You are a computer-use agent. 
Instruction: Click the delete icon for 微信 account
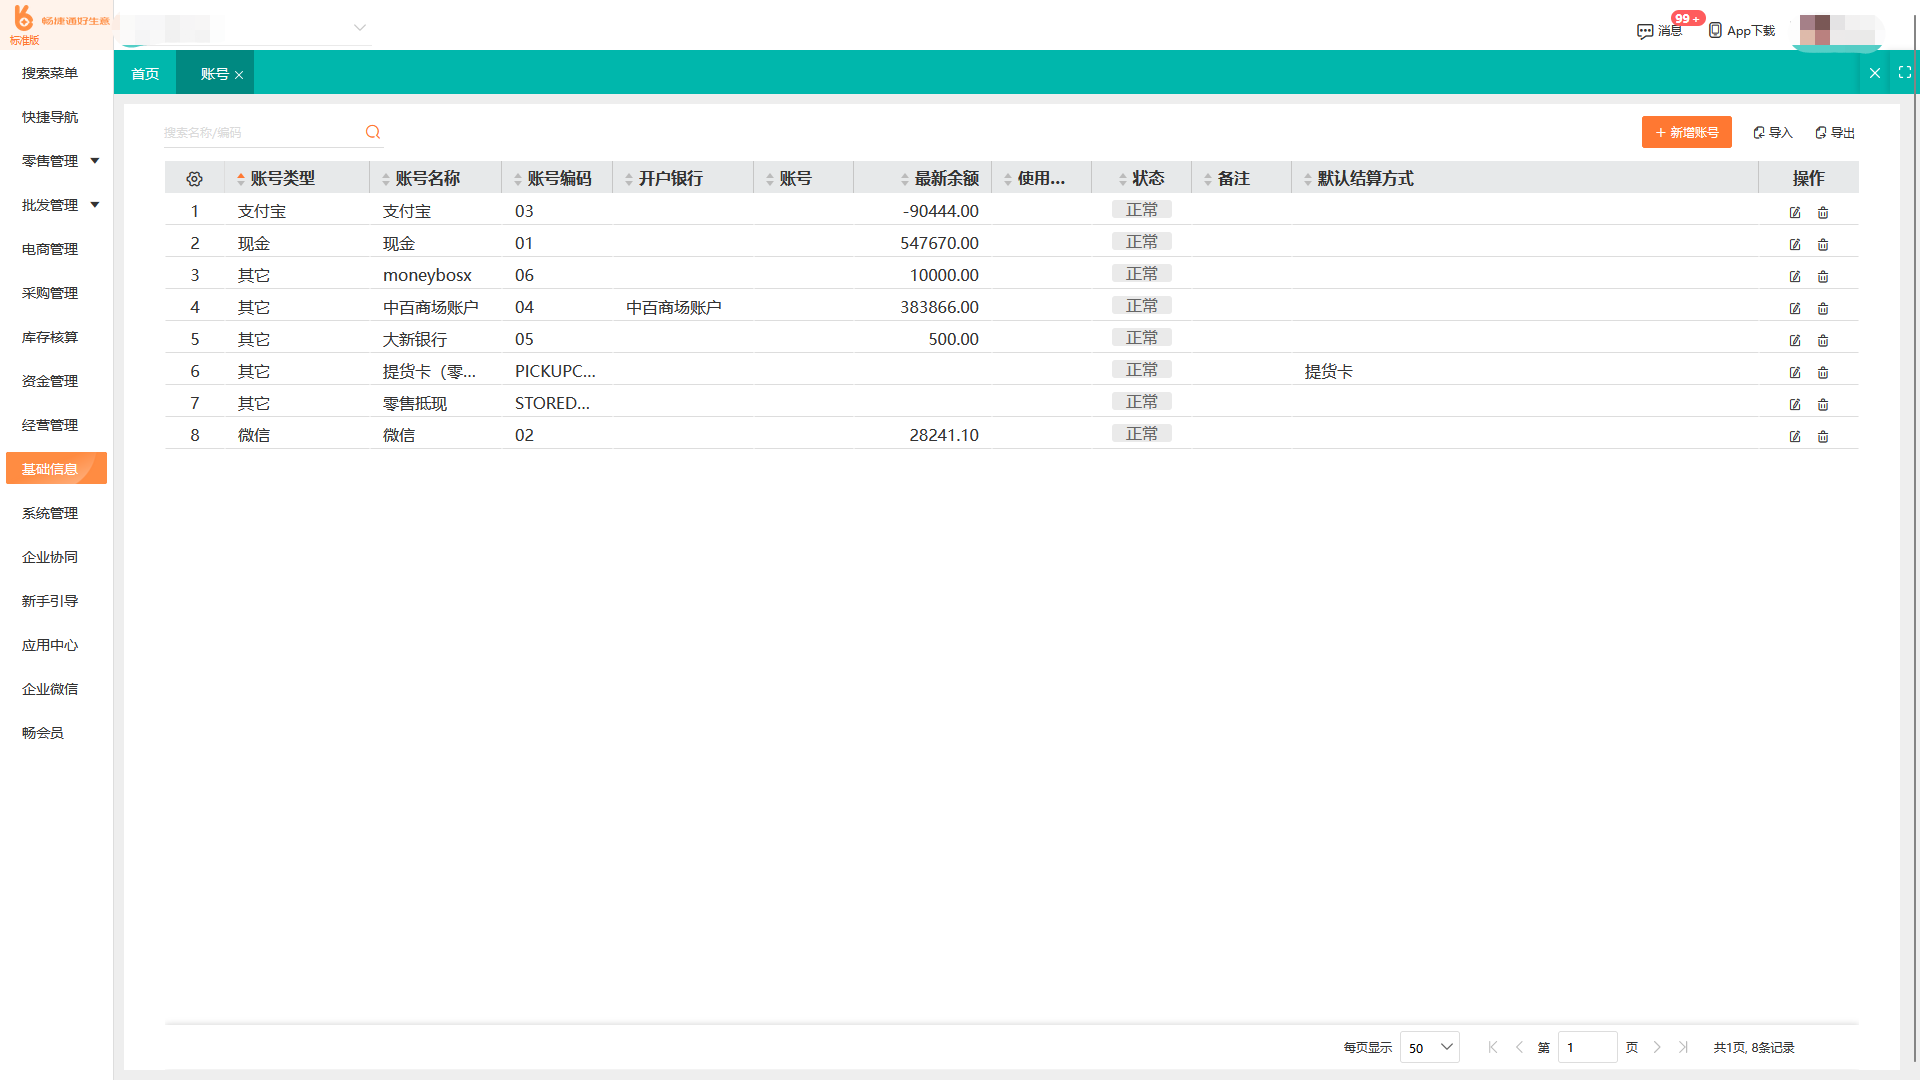1822,434
